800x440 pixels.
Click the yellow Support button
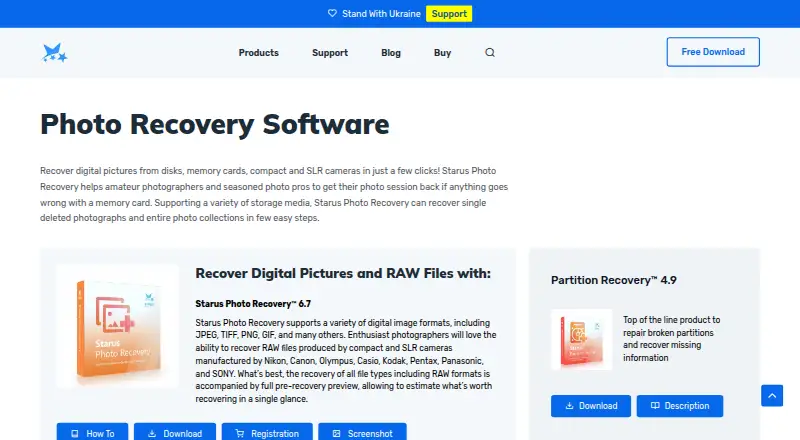(x=449, y=14)
